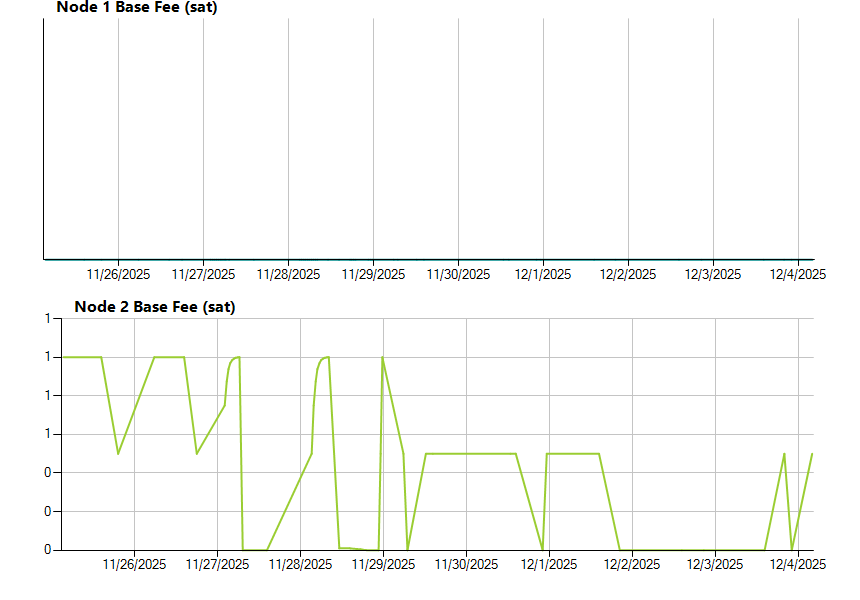Select 11/26/2025 label on Node 1 chart axis
Screen dimensions: 860x600
[x=119, y=274]
